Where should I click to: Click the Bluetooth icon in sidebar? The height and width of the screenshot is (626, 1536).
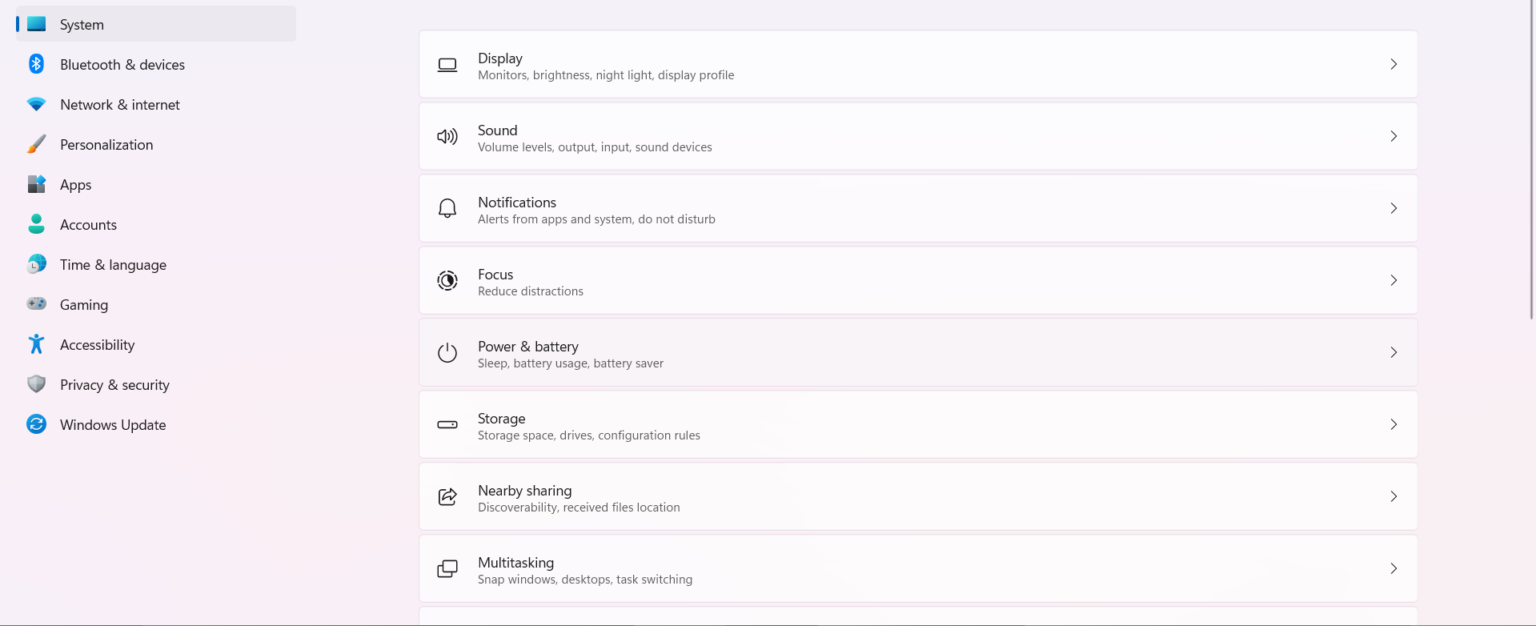(x=37, y=64)
